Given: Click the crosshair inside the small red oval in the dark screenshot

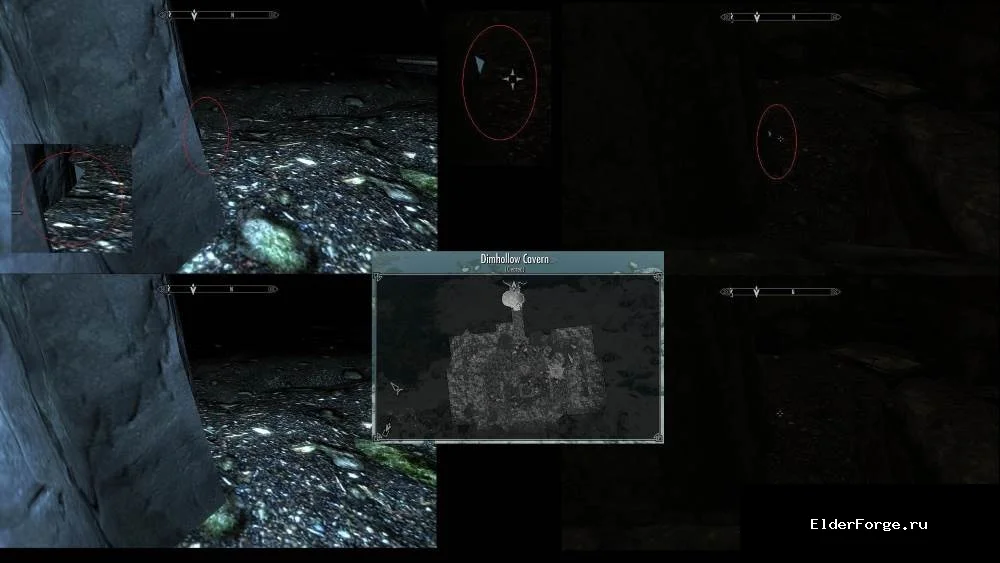Looking at the screenshot, I should [x=780, y=139].
